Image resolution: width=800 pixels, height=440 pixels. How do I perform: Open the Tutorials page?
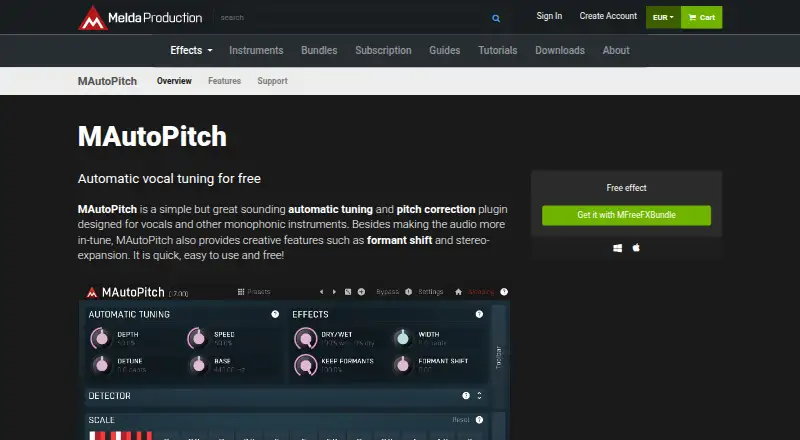click(x=497, y=50)
